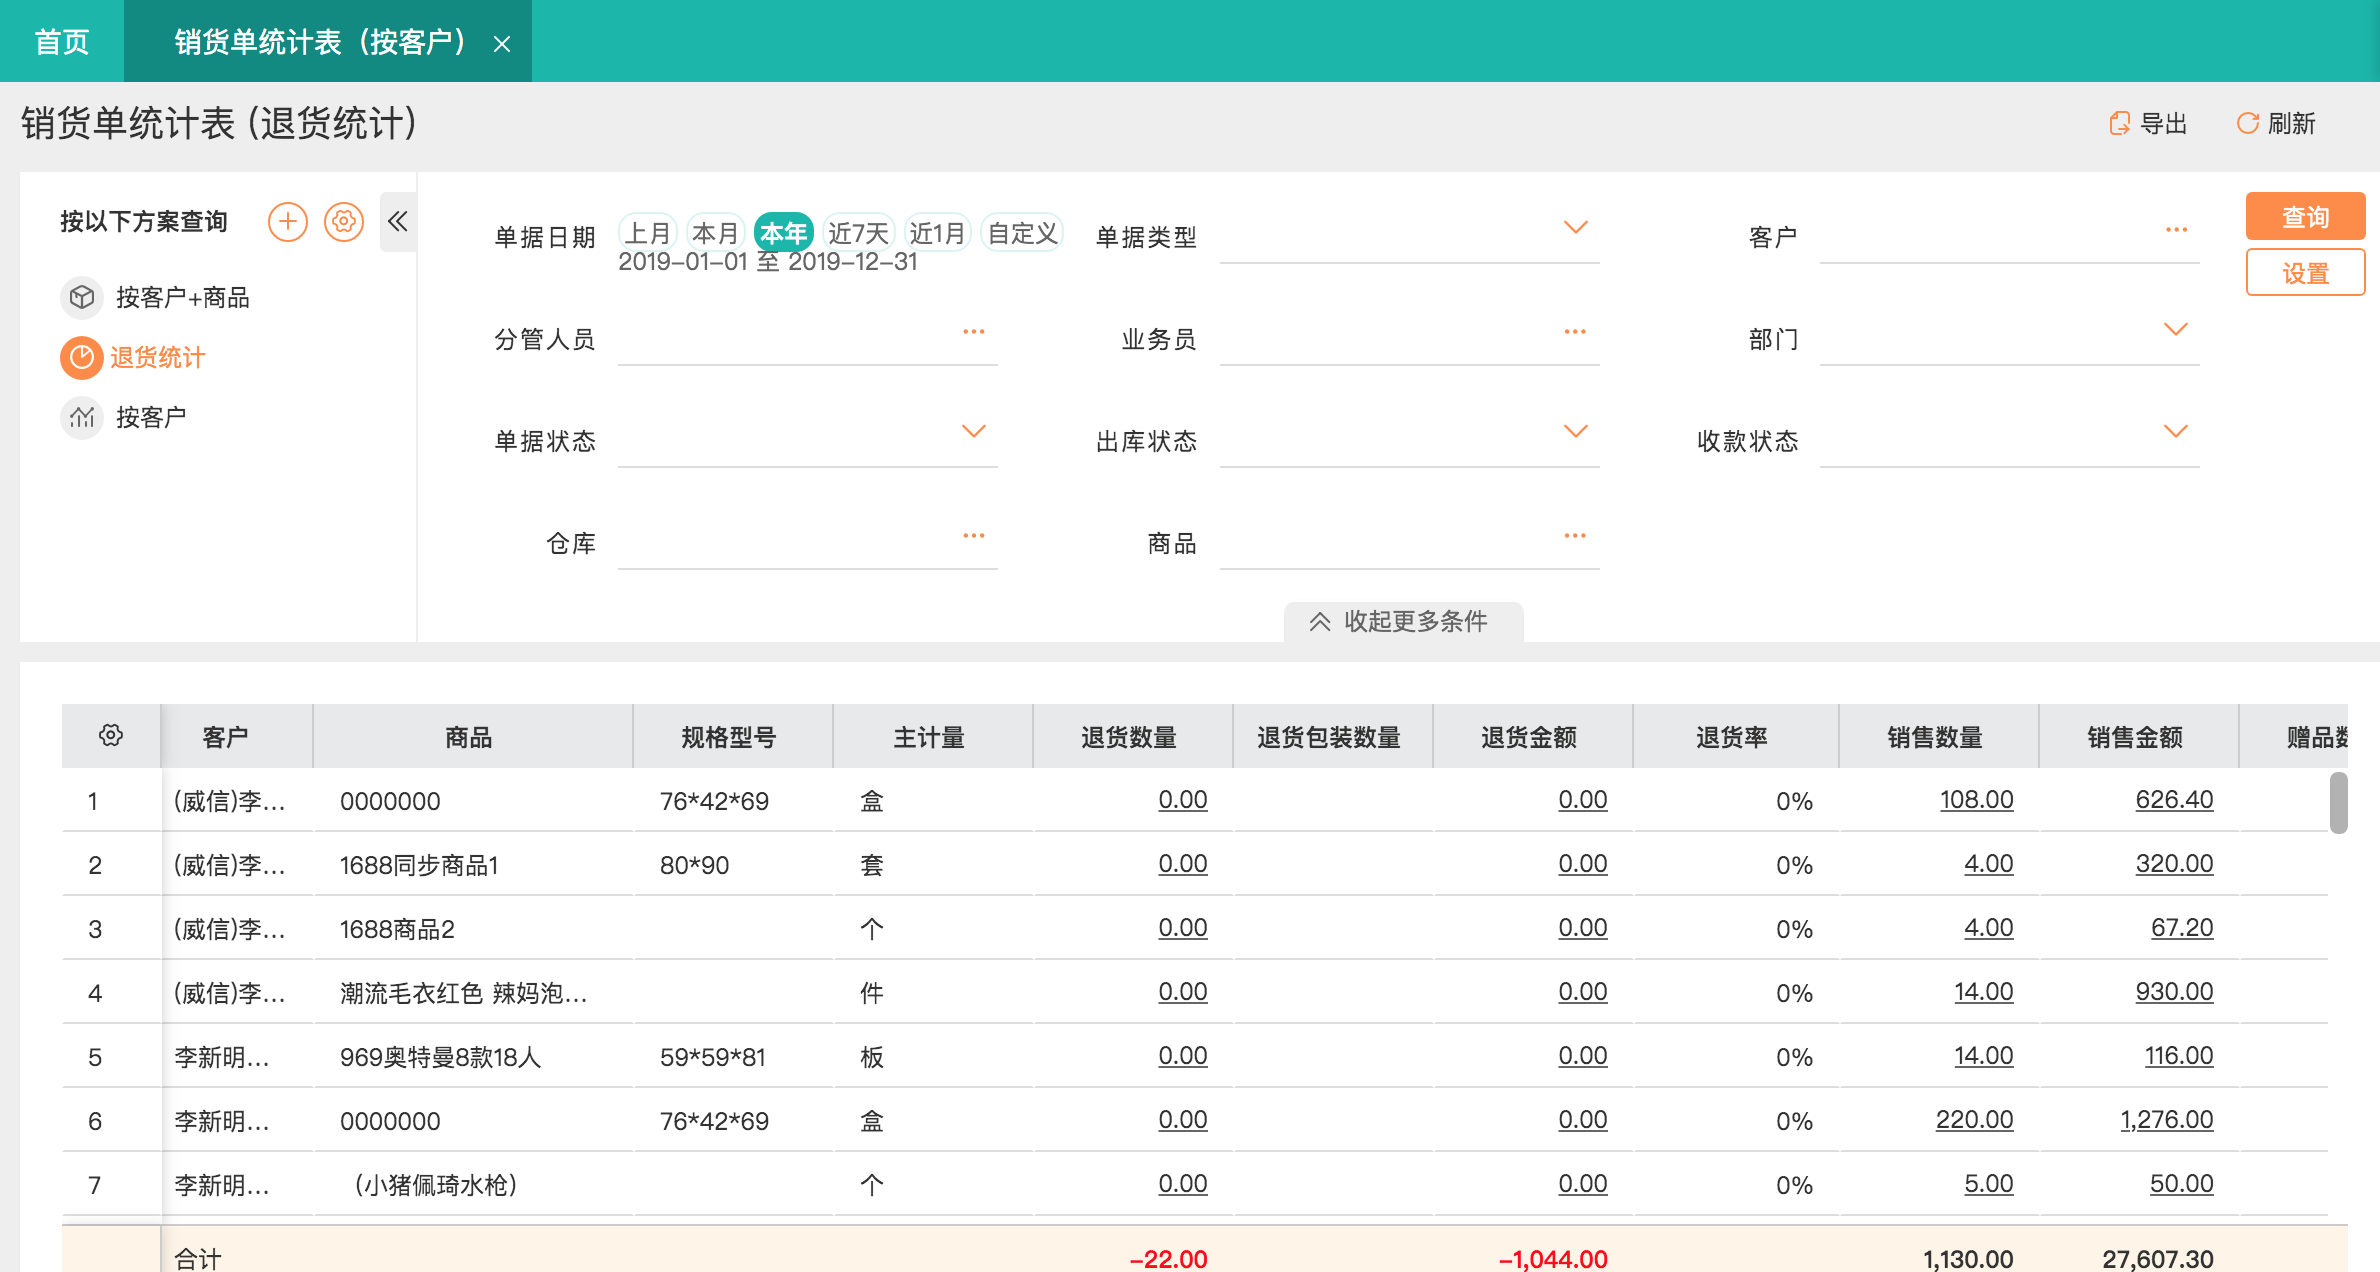Click the 按客户+商品 scheme icon
This screenshot has height=1272, width=2380.
(83, 296)
